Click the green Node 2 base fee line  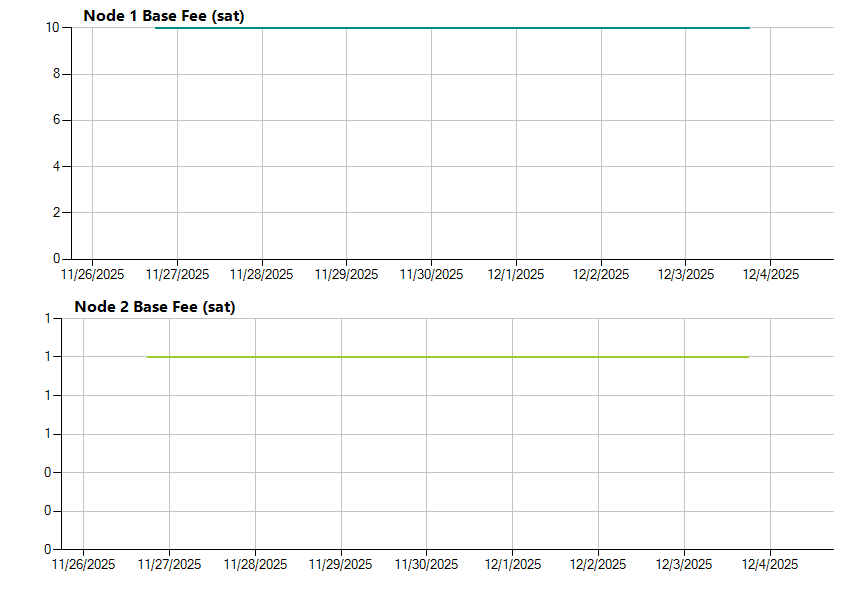pyautogui.click(x=450, y=357)
